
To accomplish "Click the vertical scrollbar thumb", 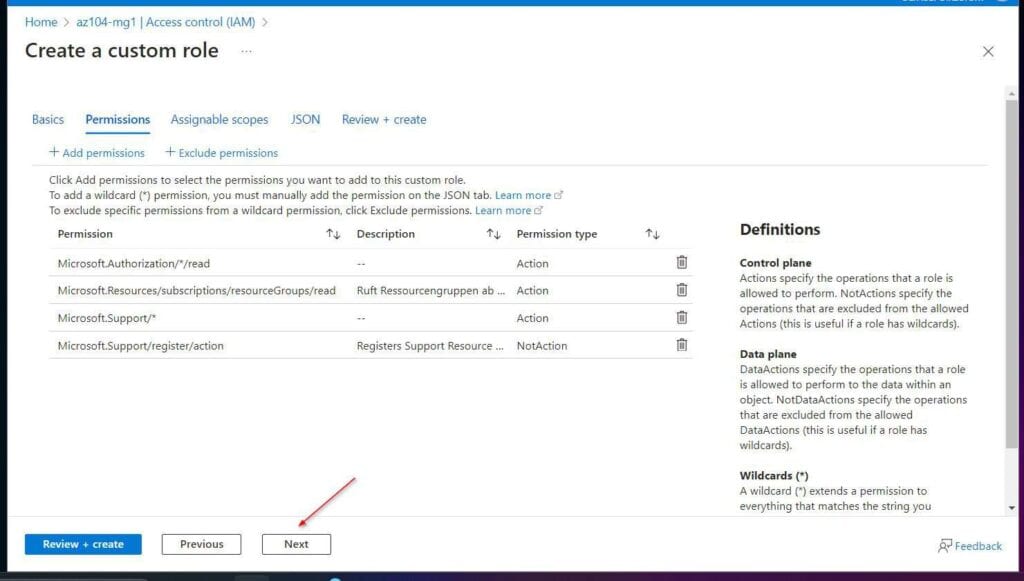I will pos(1012,274).
